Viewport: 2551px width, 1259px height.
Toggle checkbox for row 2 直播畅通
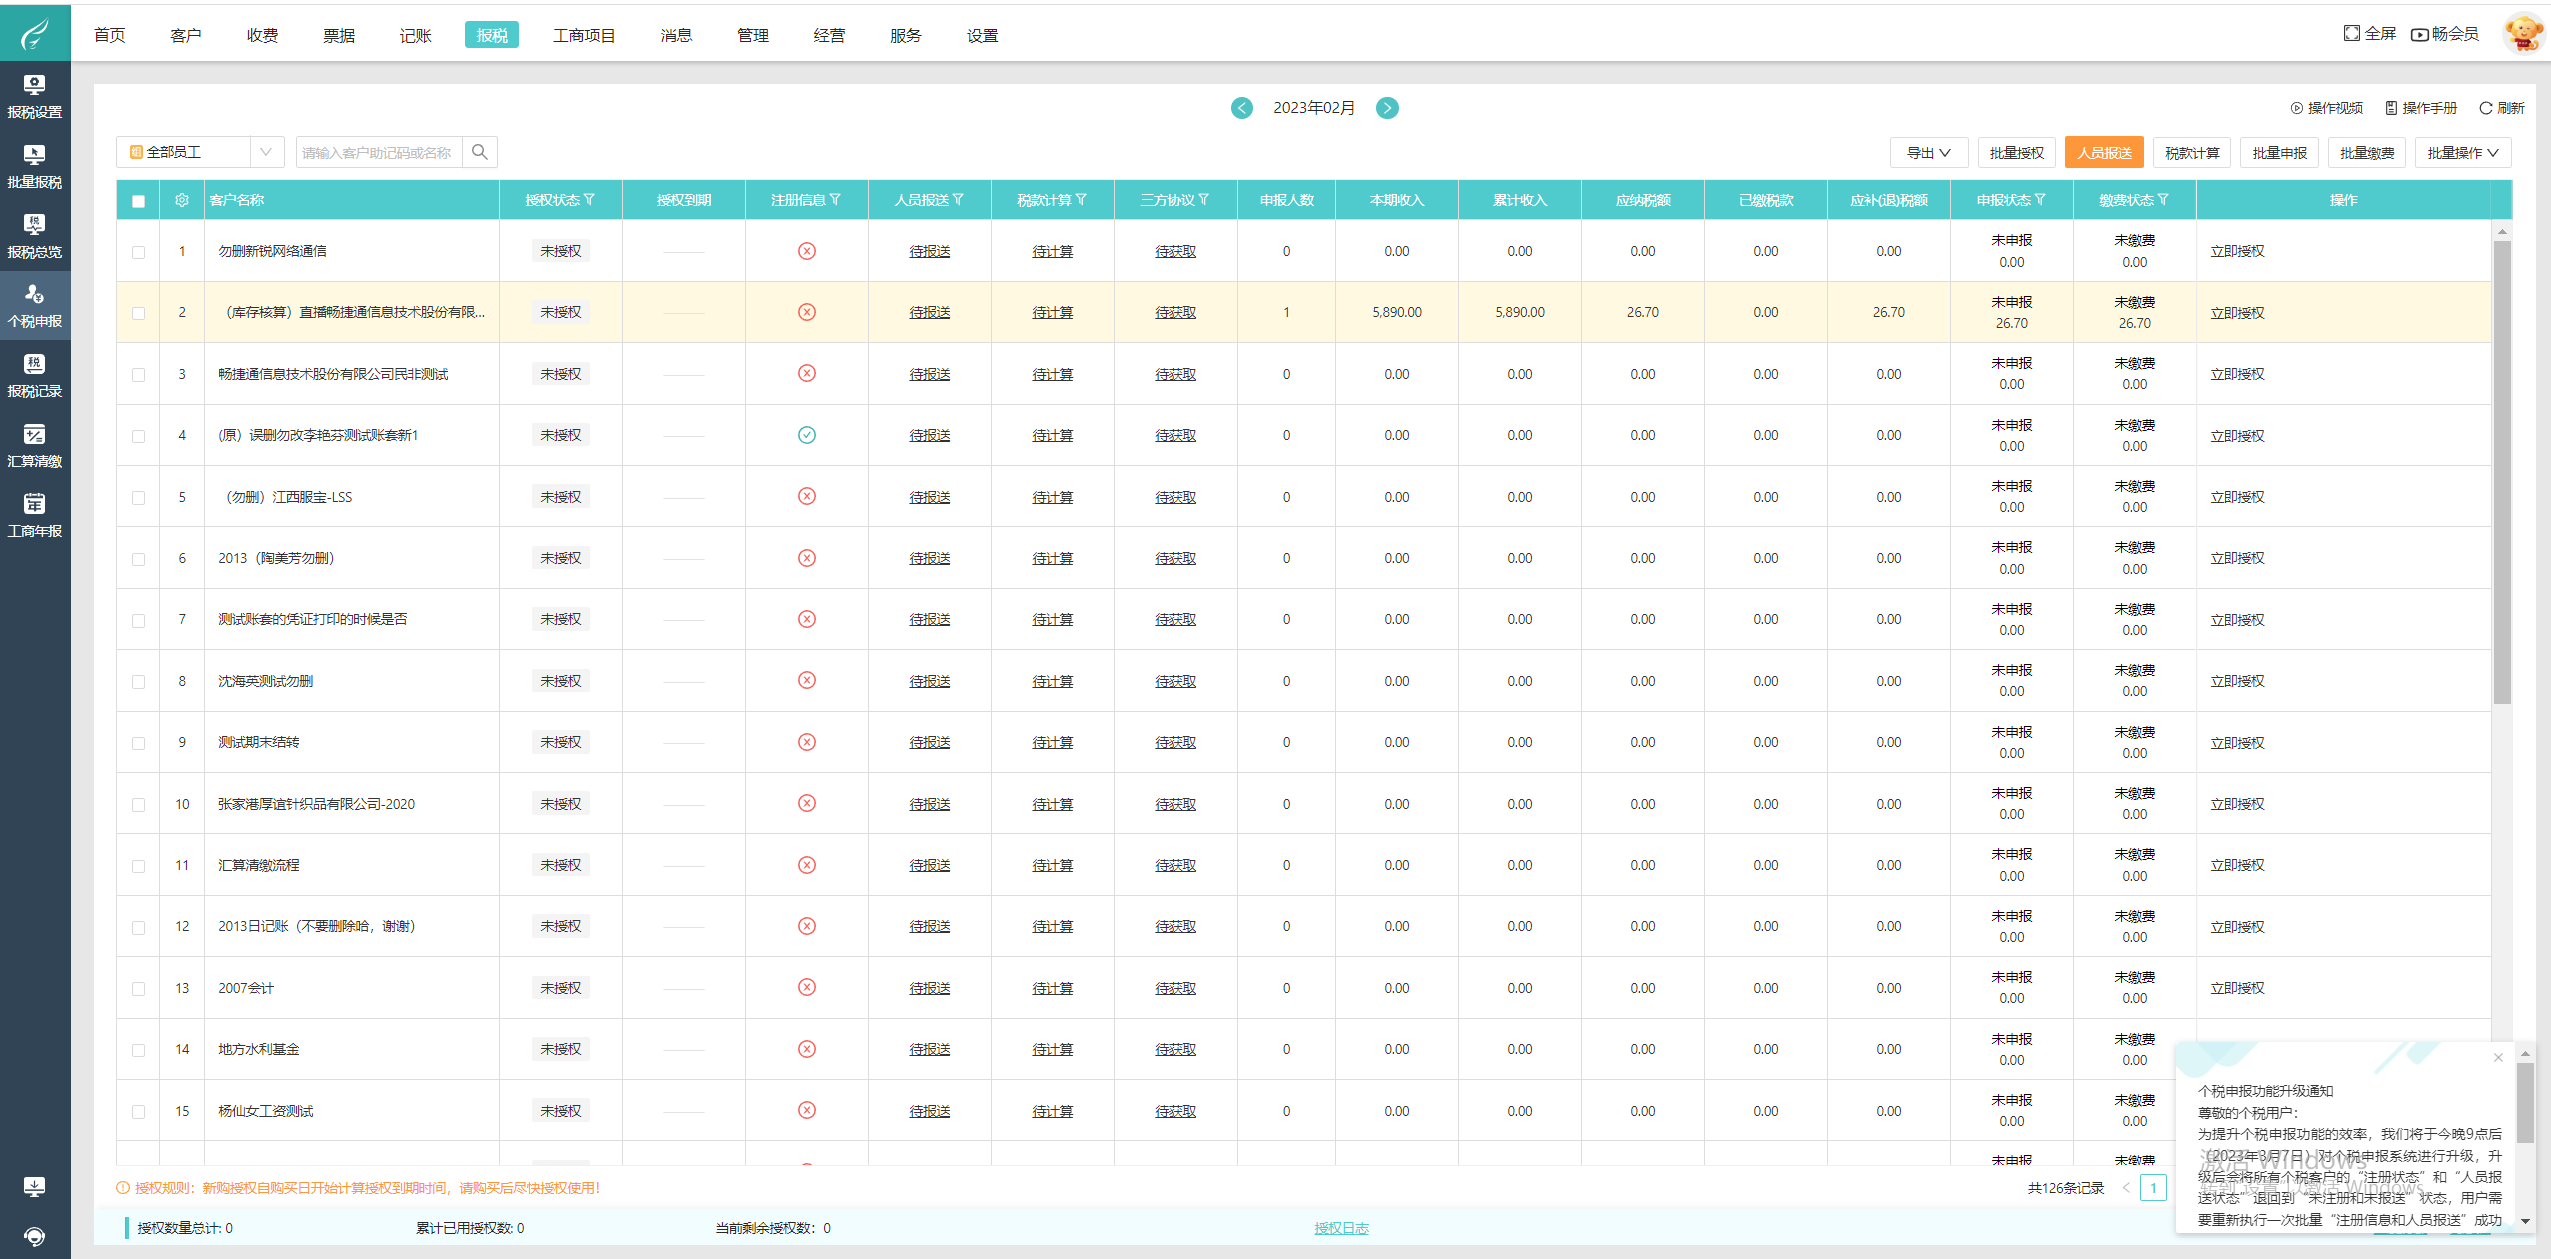pyautogui.click(x=138, y=311)
